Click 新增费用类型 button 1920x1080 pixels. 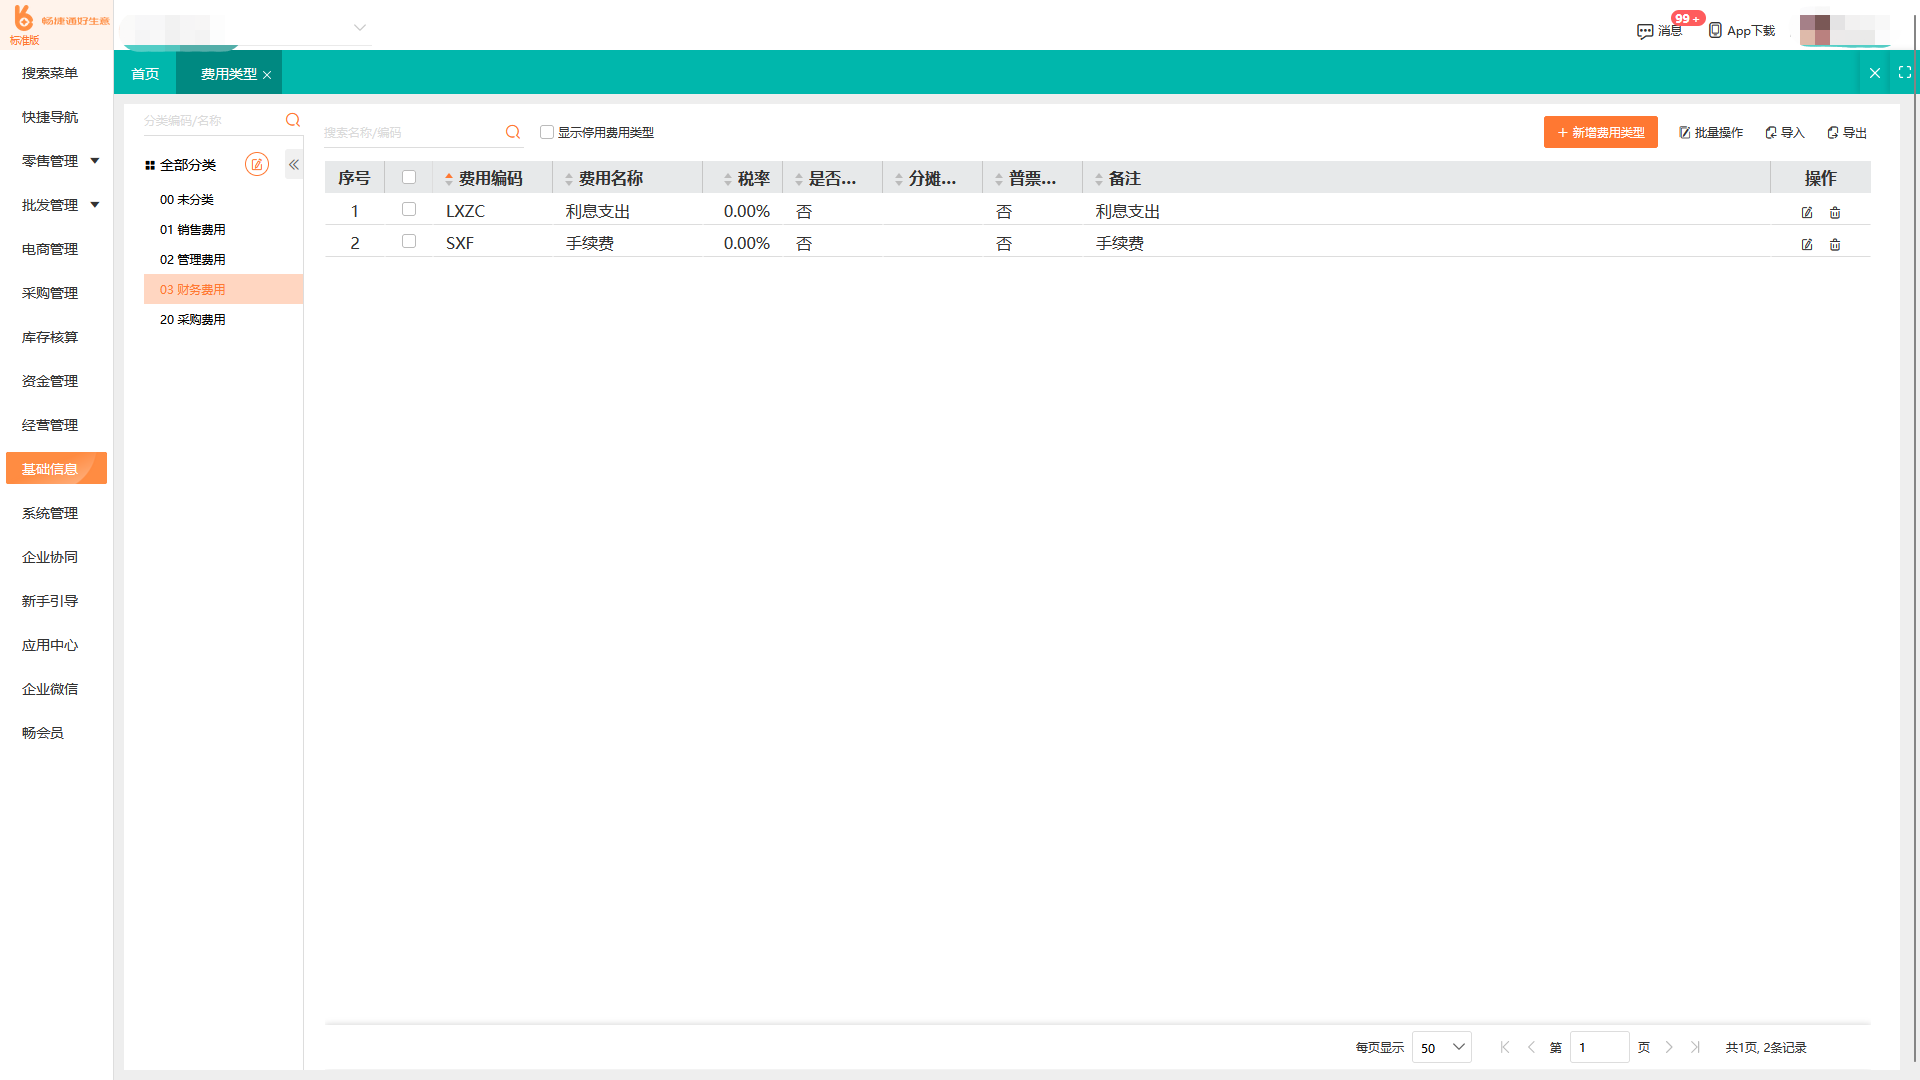(1598, 131)
